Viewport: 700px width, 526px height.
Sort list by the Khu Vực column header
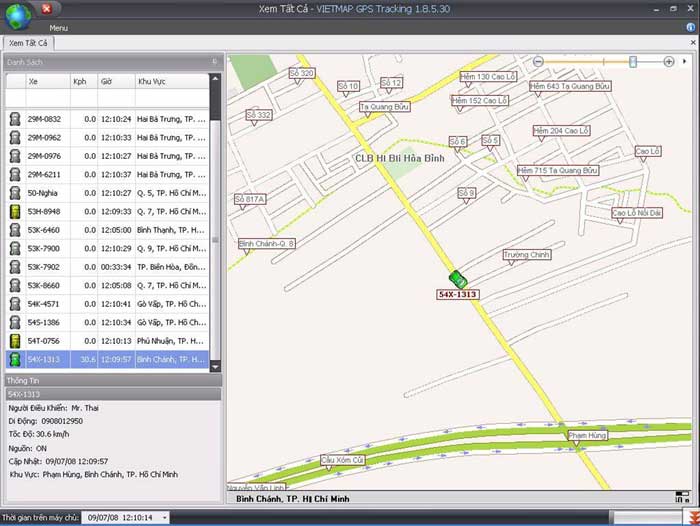pos(152,80)
